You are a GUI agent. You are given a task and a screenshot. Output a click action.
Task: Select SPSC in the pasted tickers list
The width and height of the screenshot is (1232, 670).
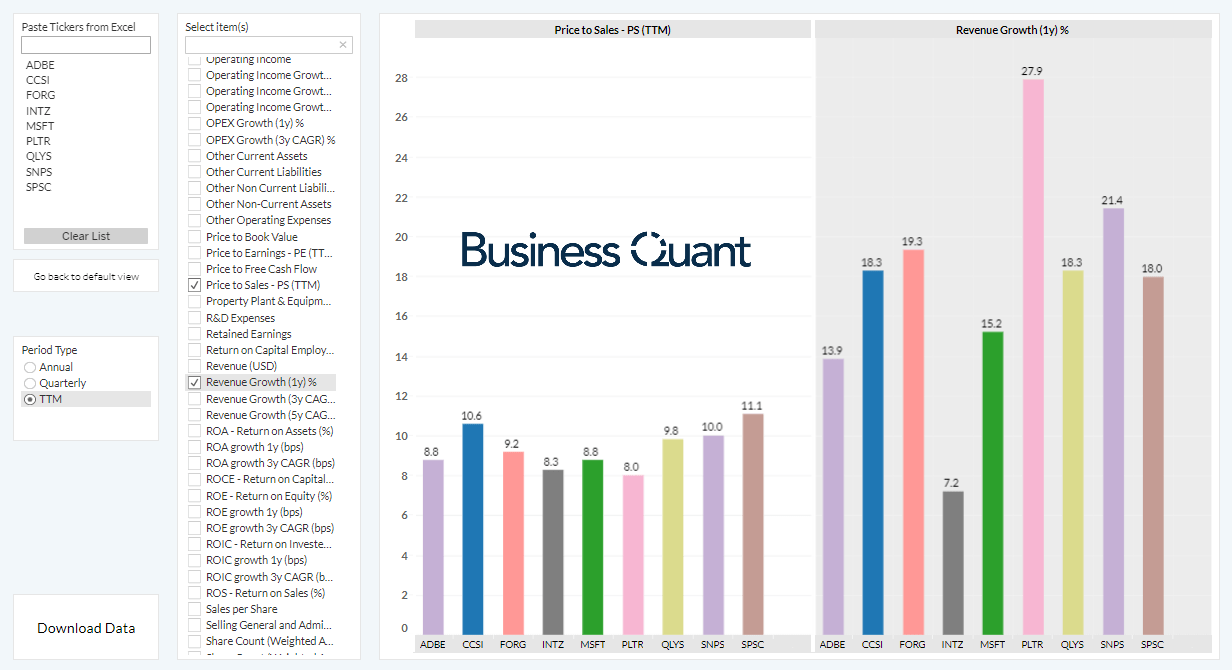[39, 187]
